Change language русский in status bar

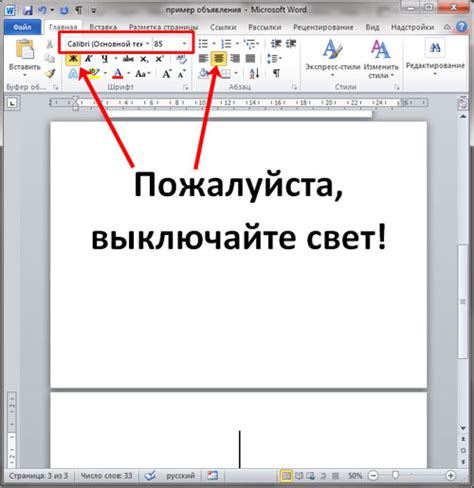pos(180,476)
